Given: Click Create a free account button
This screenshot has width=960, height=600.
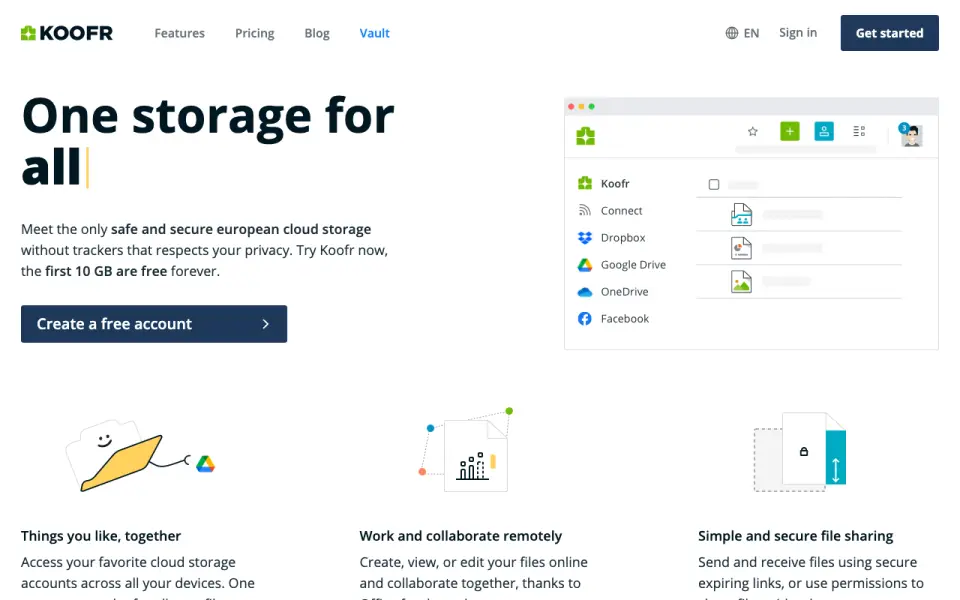Looking at the screenshot, I should pos(154,324).
